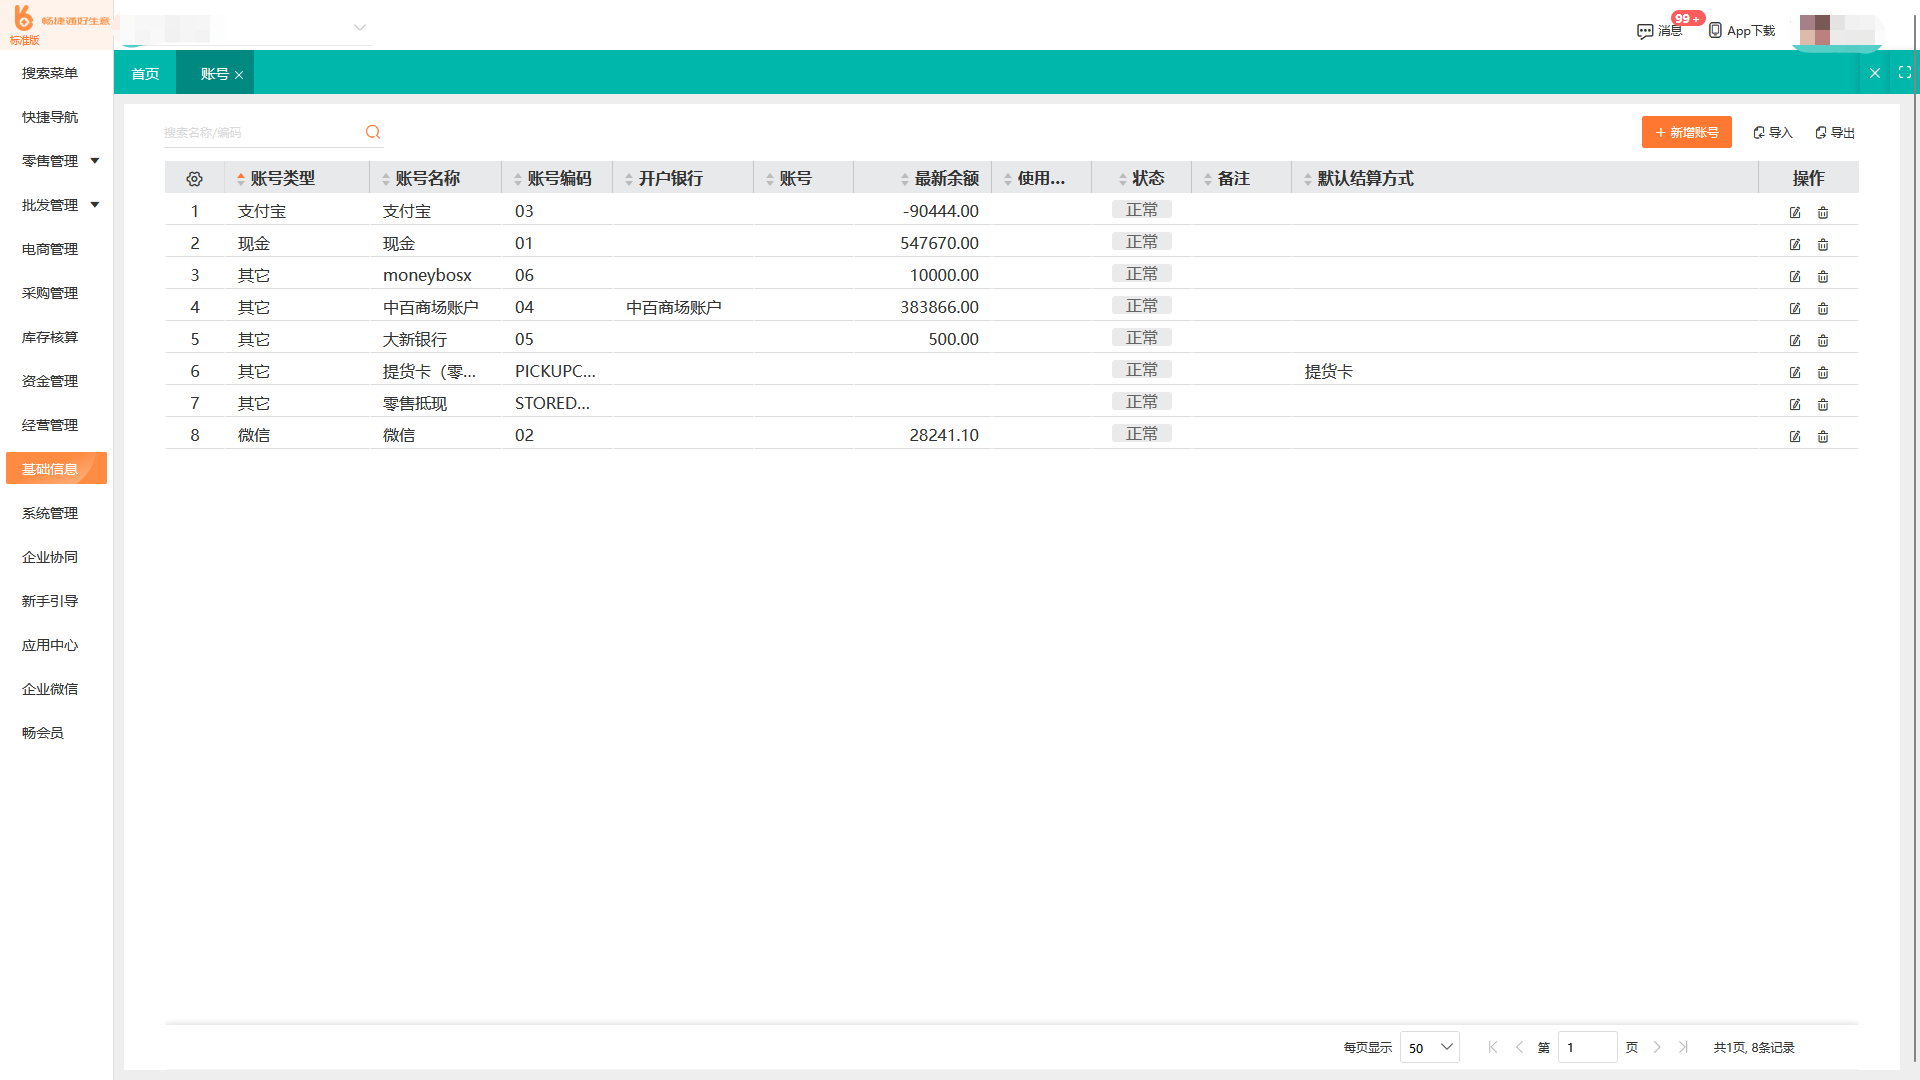This screenshot has height=1080, width=1920.
Task: Click the delete icon for row 5 大新银行
Action: [1824, 339]
